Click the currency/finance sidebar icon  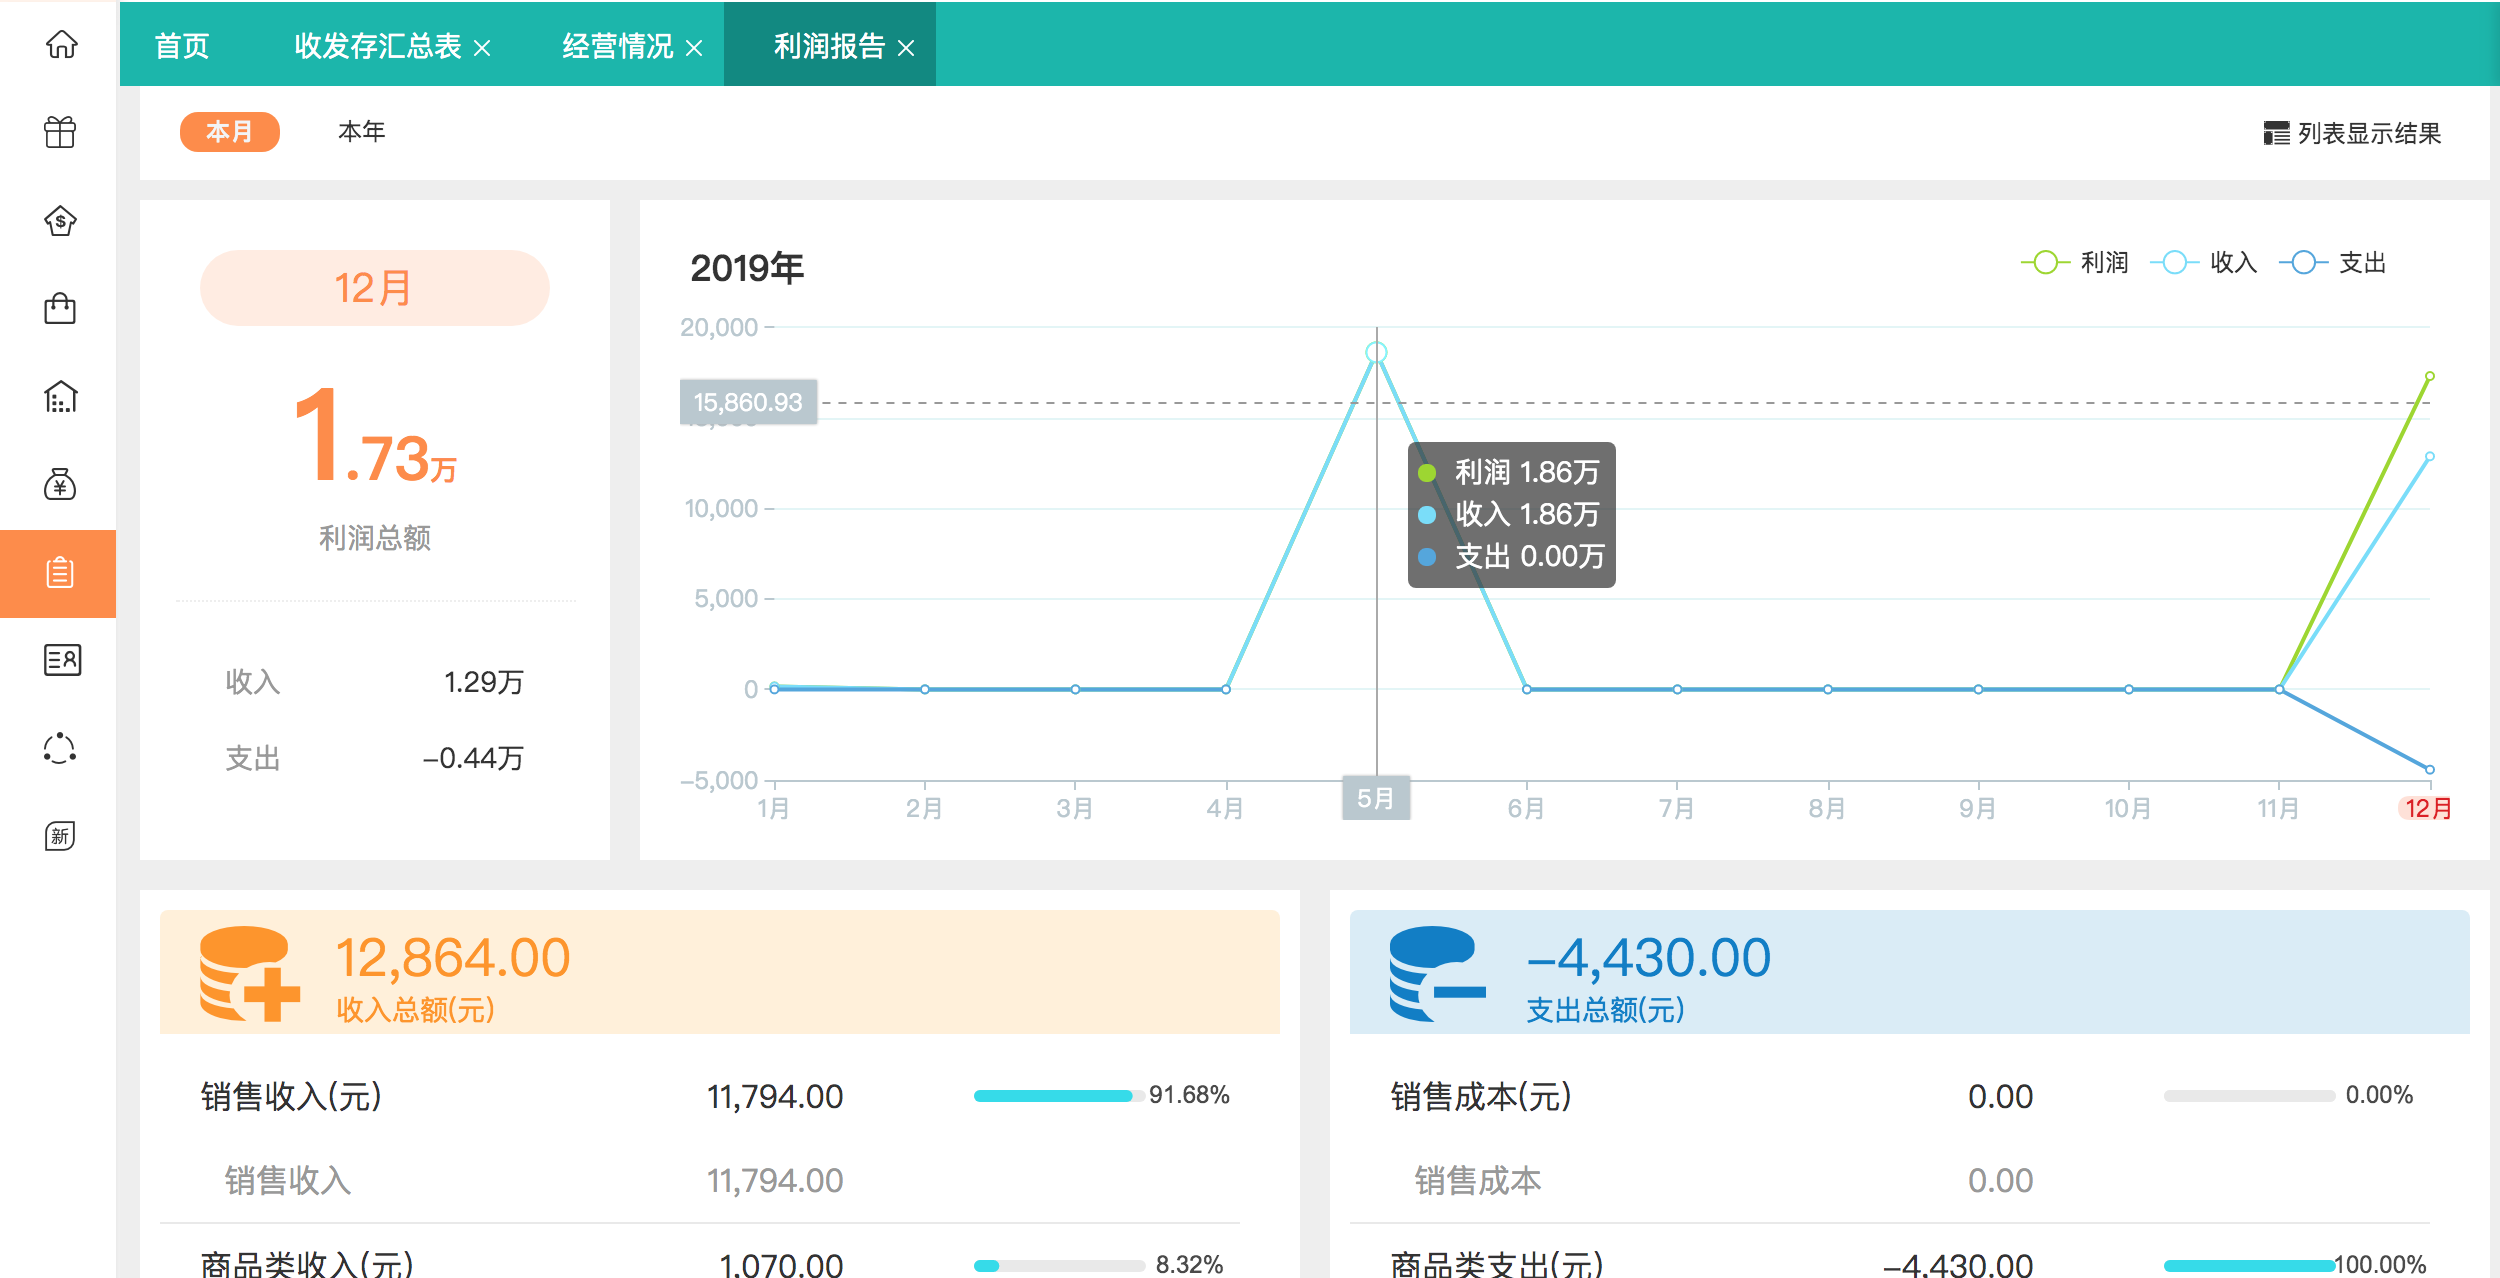[x=60, y=484]
